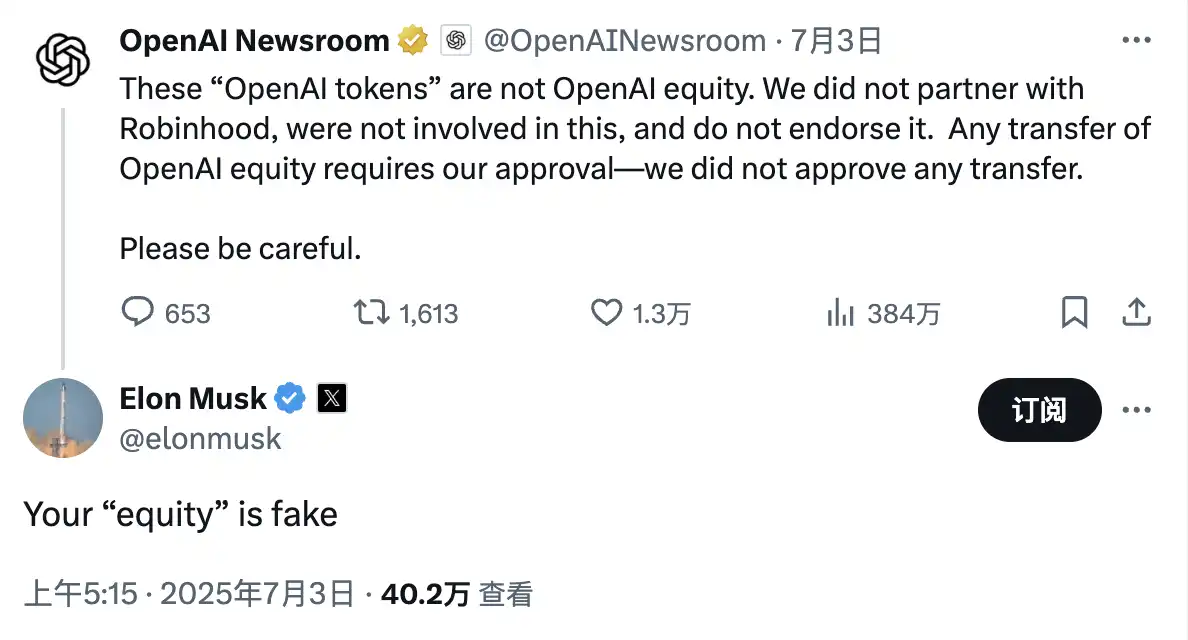The width and height of the screenshot is (1188, 640).
Task: Bookmark the OpenAI Newsroom tweet
Action: tap(1074, 313)
